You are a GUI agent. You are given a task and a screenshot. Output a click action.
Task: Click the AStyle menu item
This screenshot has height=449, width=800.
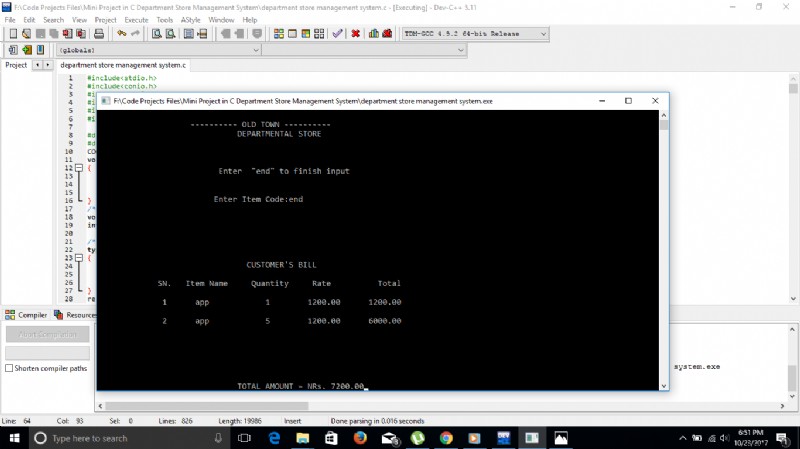point(190,19)
